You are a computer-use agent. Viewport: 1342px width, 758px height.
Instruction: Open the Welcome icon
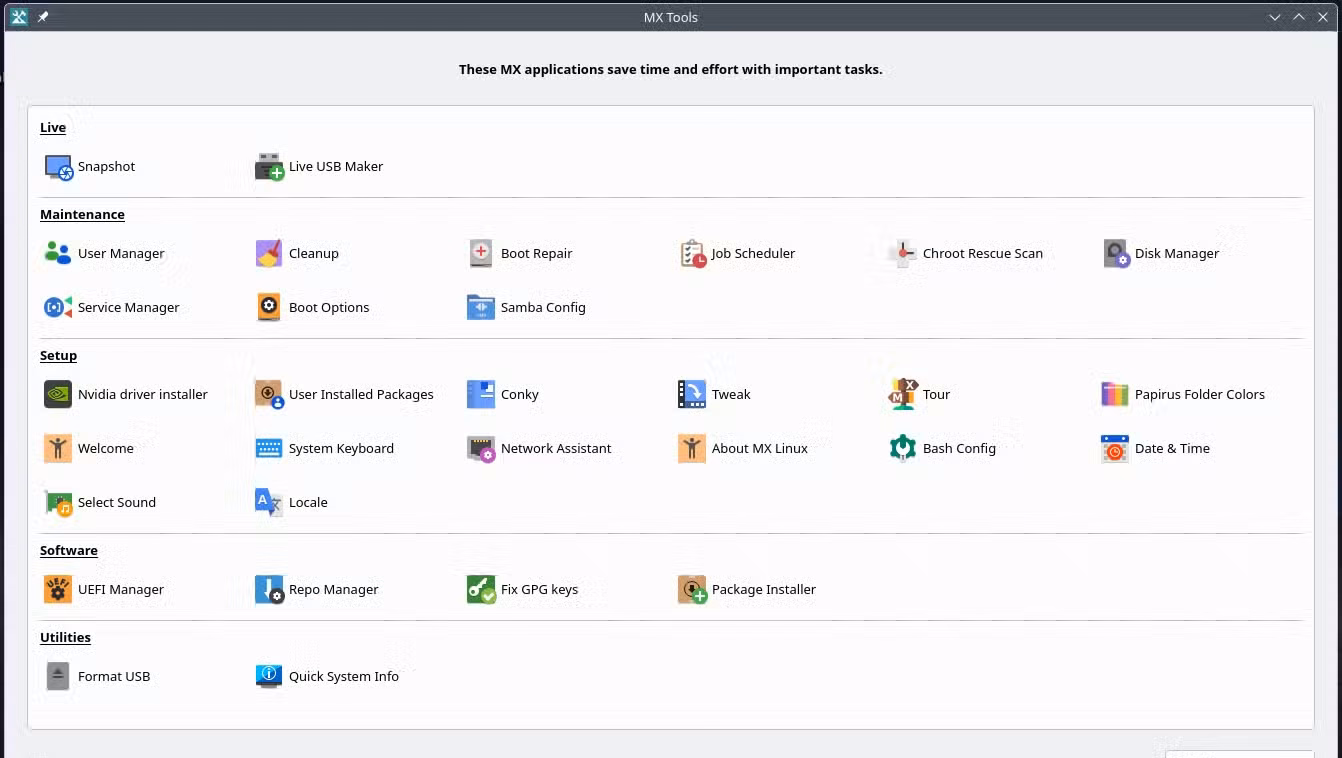point(59,449)
